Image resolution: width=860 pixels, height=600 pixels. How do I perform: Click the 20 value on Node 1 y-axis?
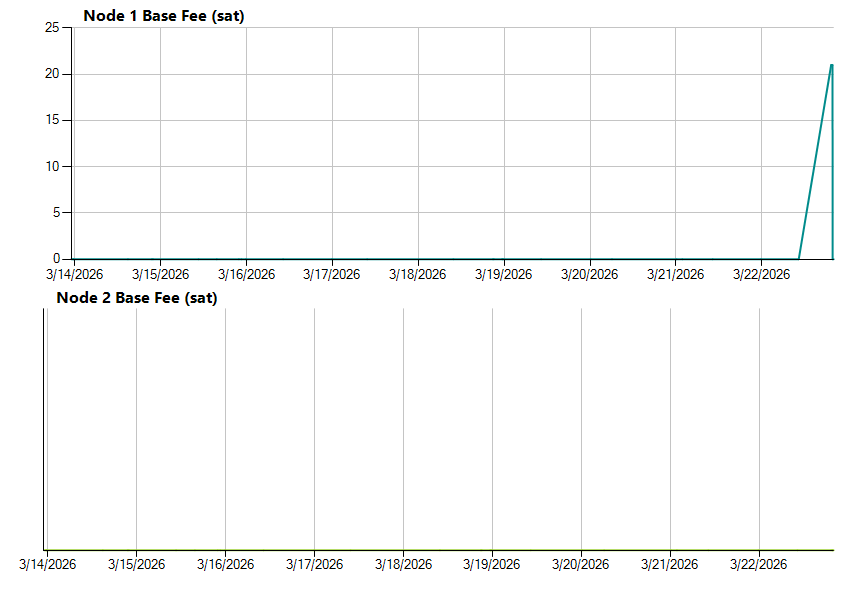pyautogui.click(x=52, y=74)
